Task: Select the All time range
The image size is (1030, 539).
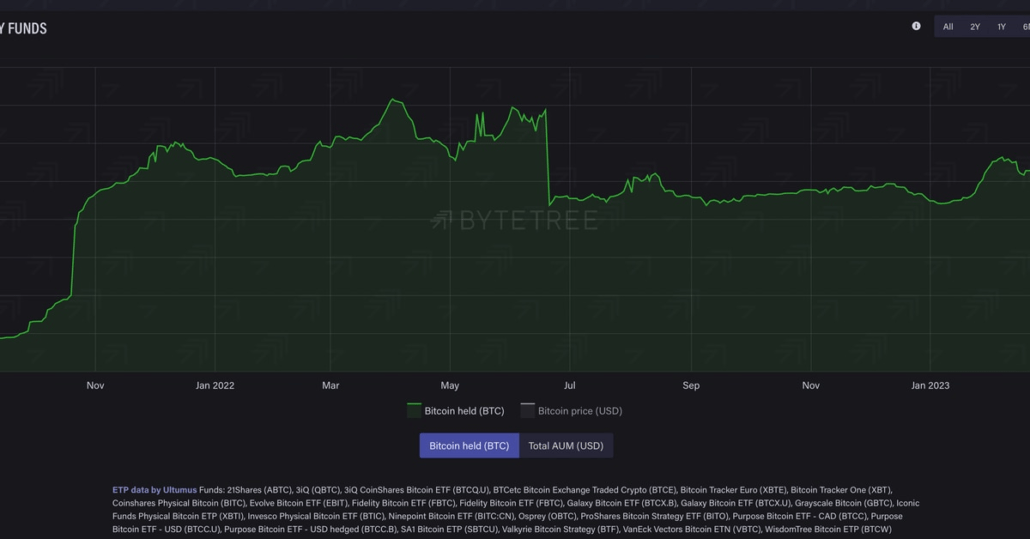Action: click(x=948, y=27)
